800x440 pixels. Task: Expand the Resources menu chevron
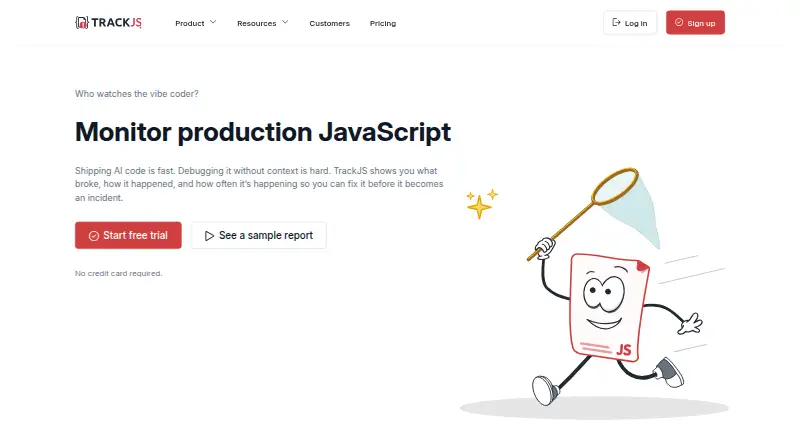click(x=285, y=22)
